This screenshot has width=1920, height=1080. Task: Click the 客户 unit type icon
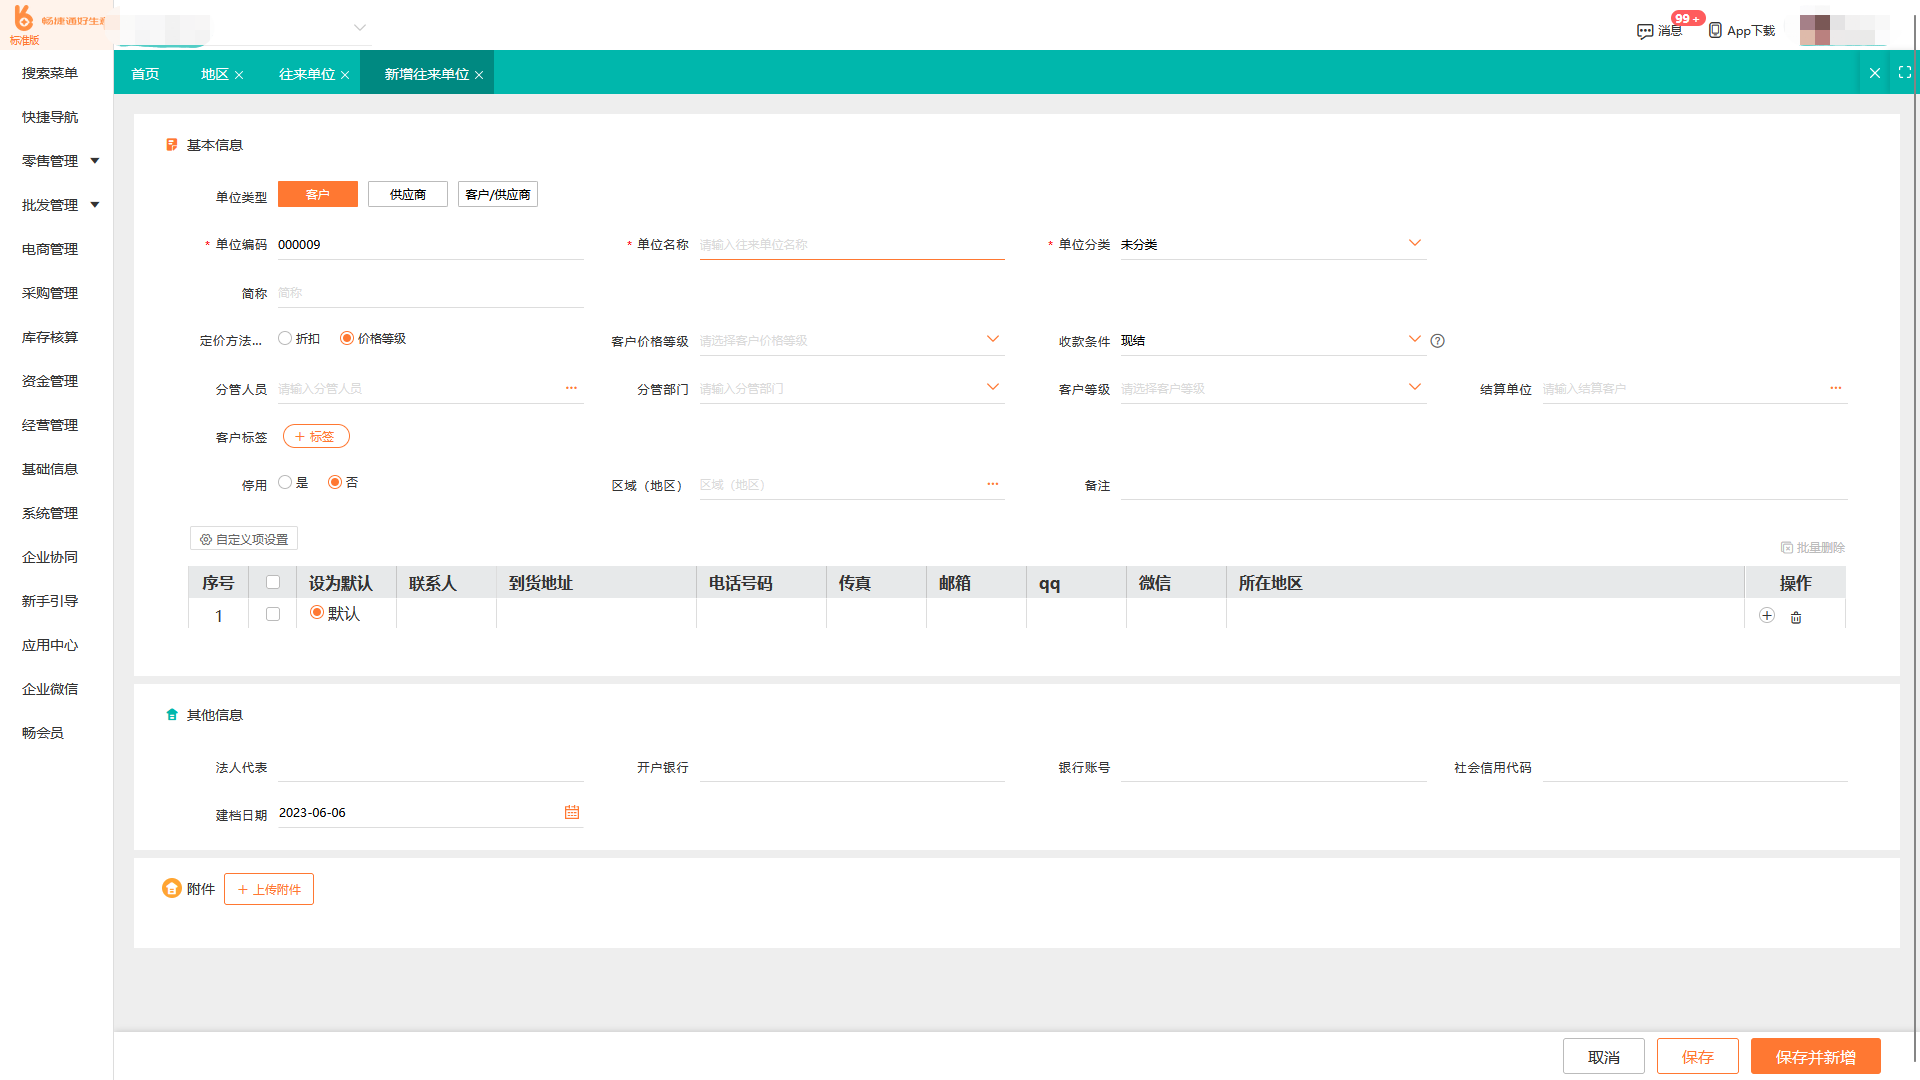318,194
